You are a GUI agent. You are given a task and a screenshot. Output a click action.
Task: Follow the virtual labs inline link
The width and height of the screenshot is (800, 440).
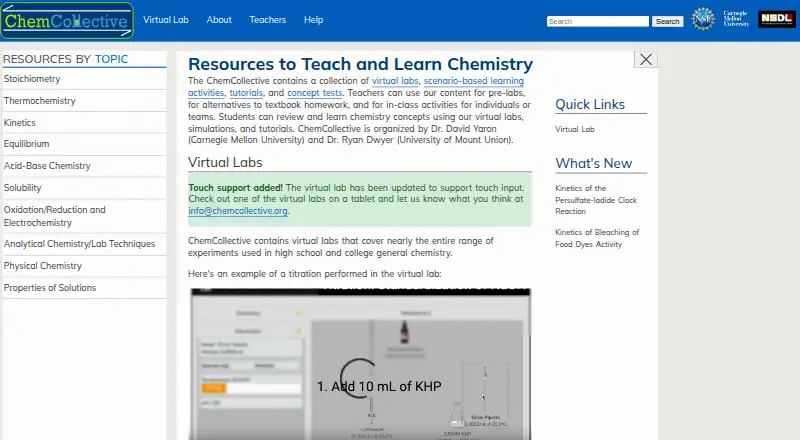pos(395,81)
